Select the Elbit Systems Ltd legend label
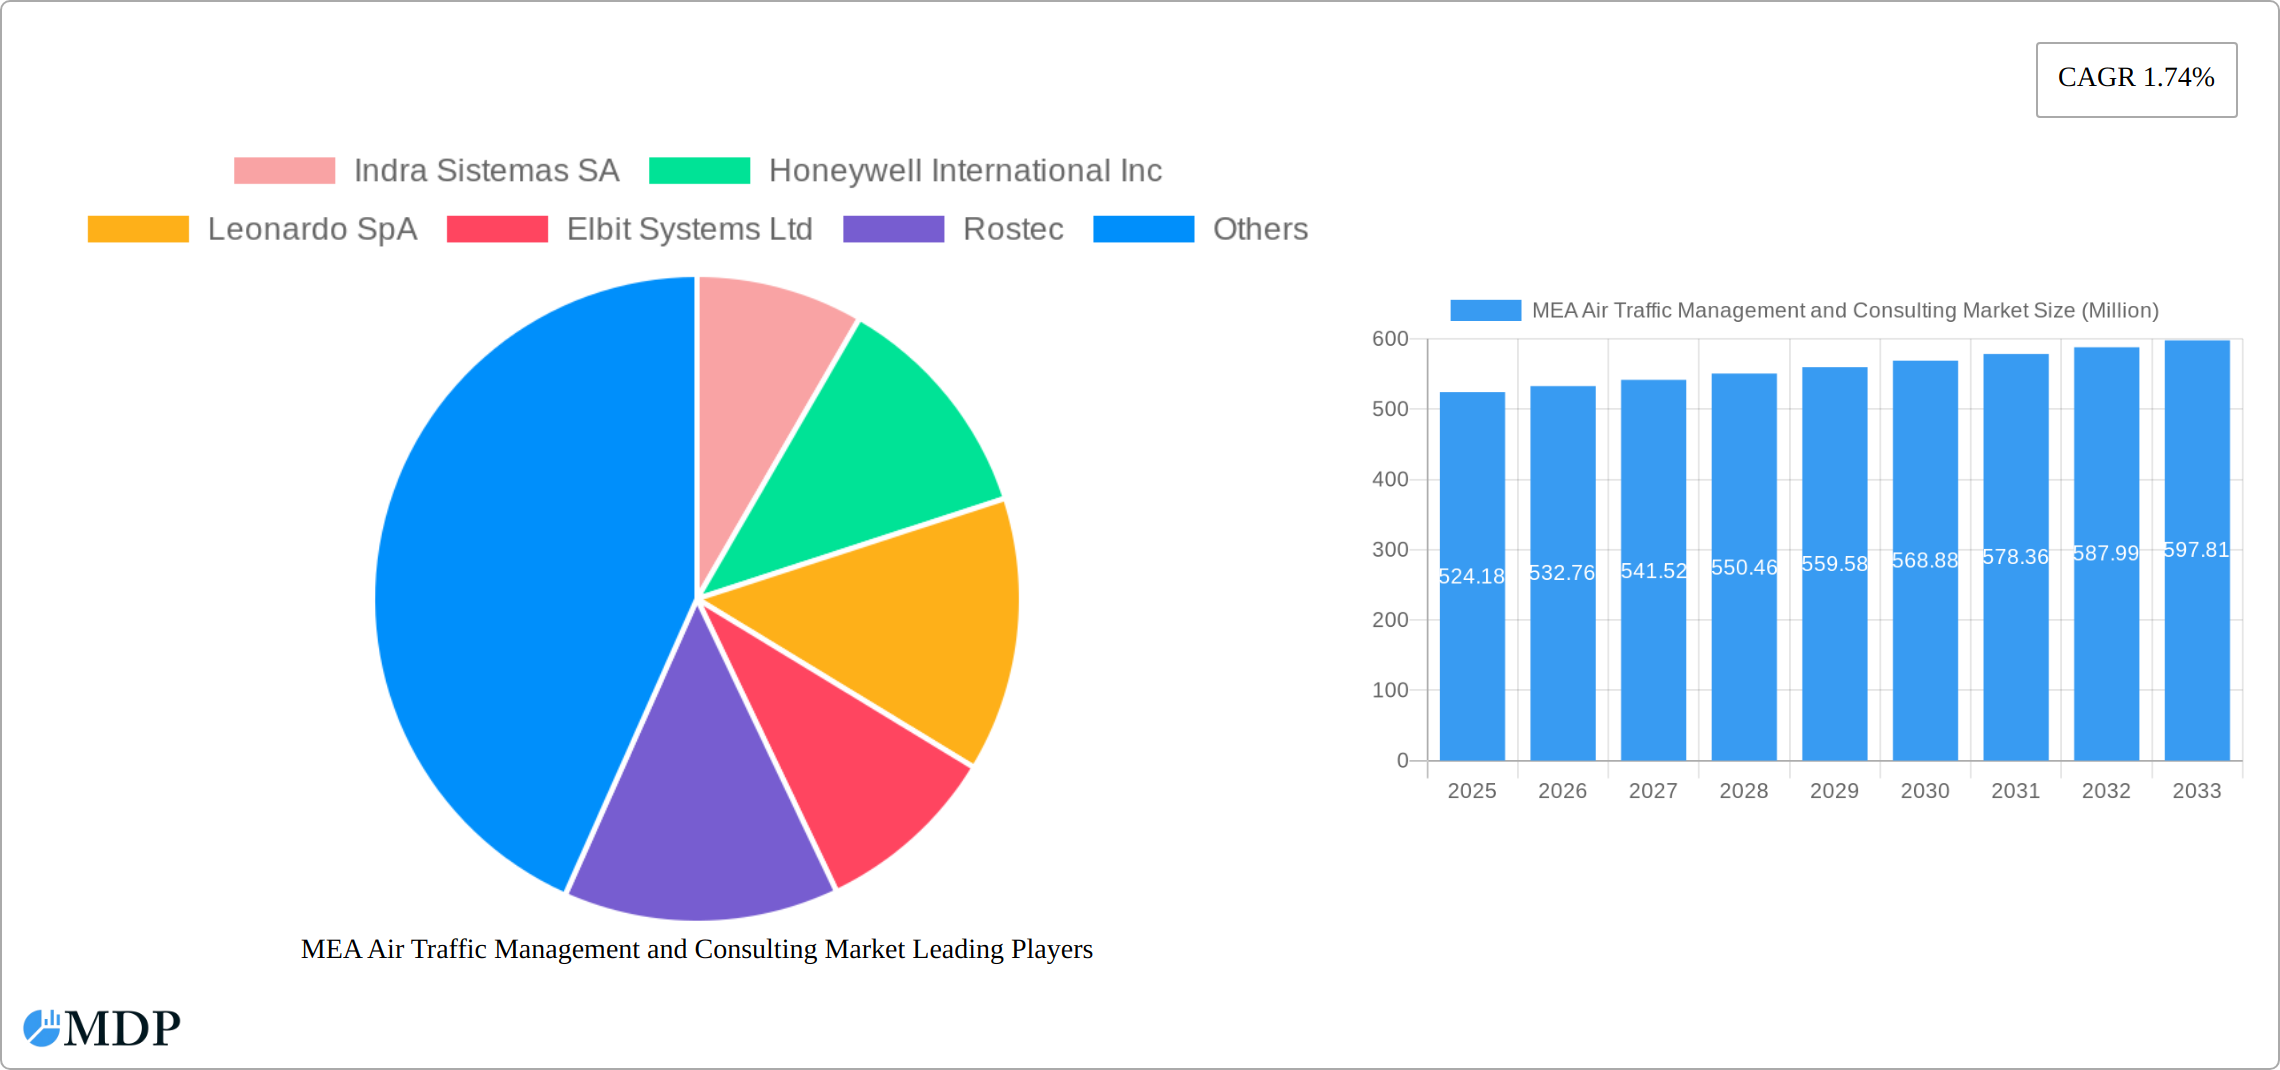The width and height of the screenshot is (2280, 1070). coord(690,229)
